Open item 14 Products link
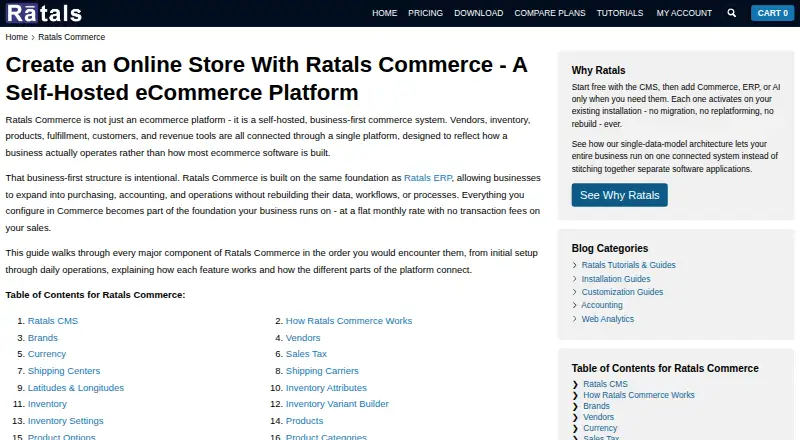 (x=304, y=421)
